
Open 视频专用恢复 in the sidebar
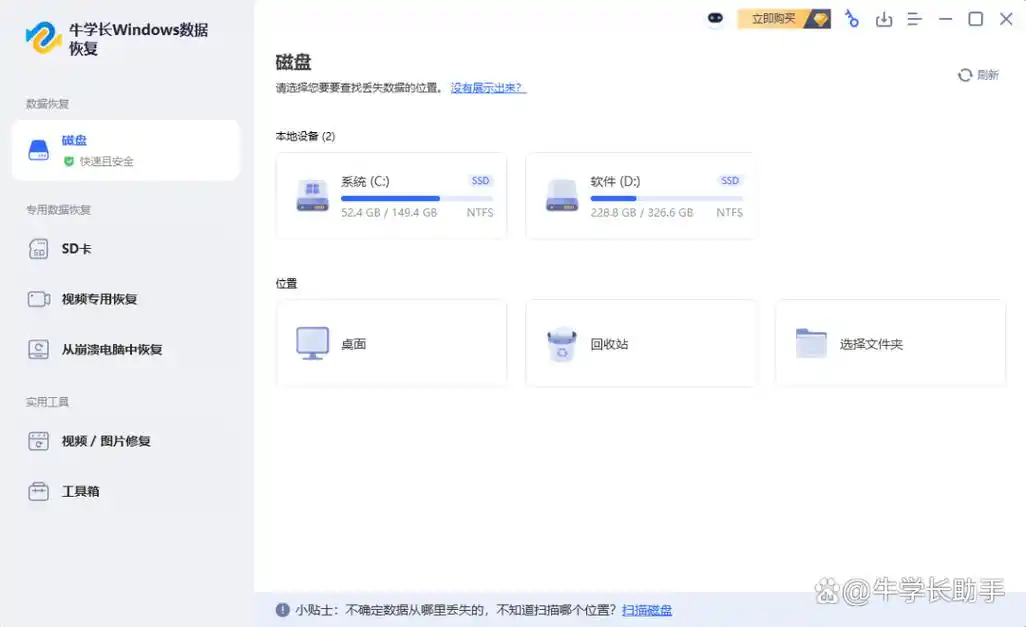tap(99, 299)
